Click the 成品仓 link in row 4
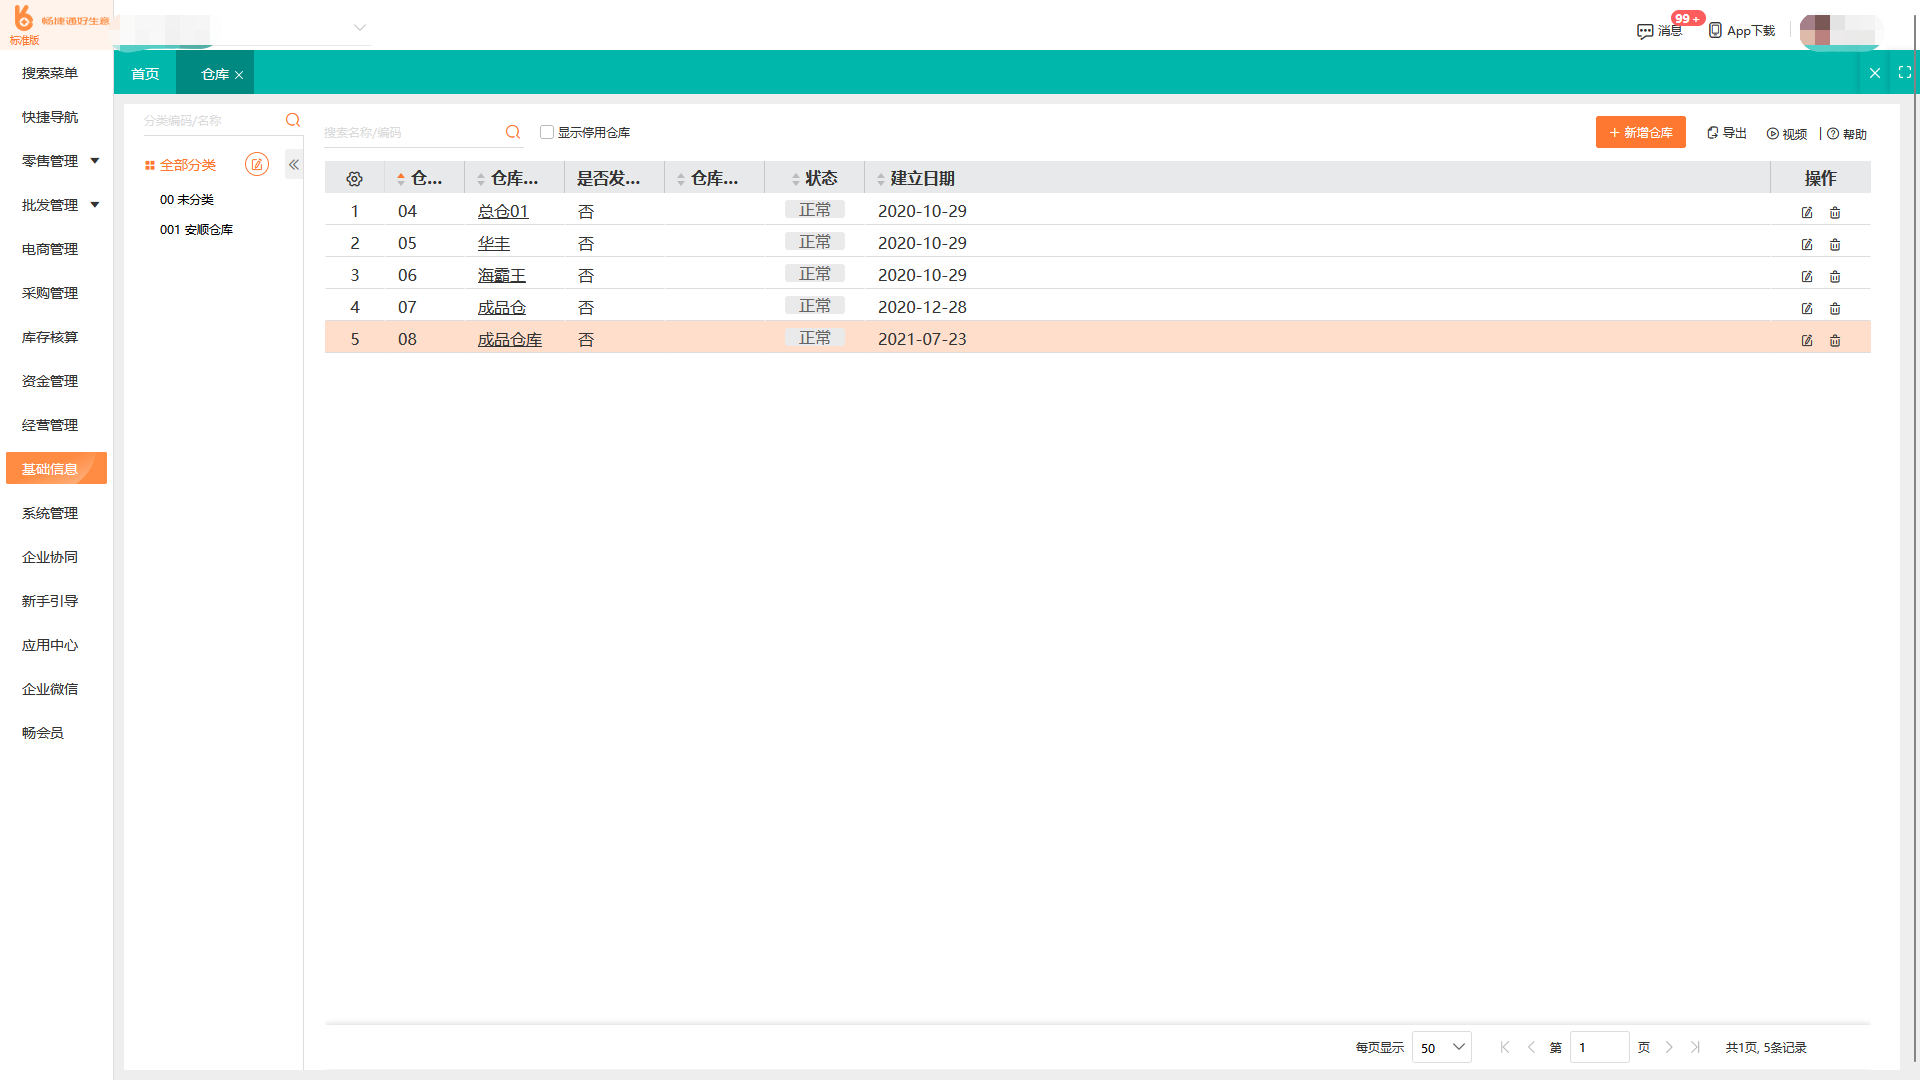 500,306
